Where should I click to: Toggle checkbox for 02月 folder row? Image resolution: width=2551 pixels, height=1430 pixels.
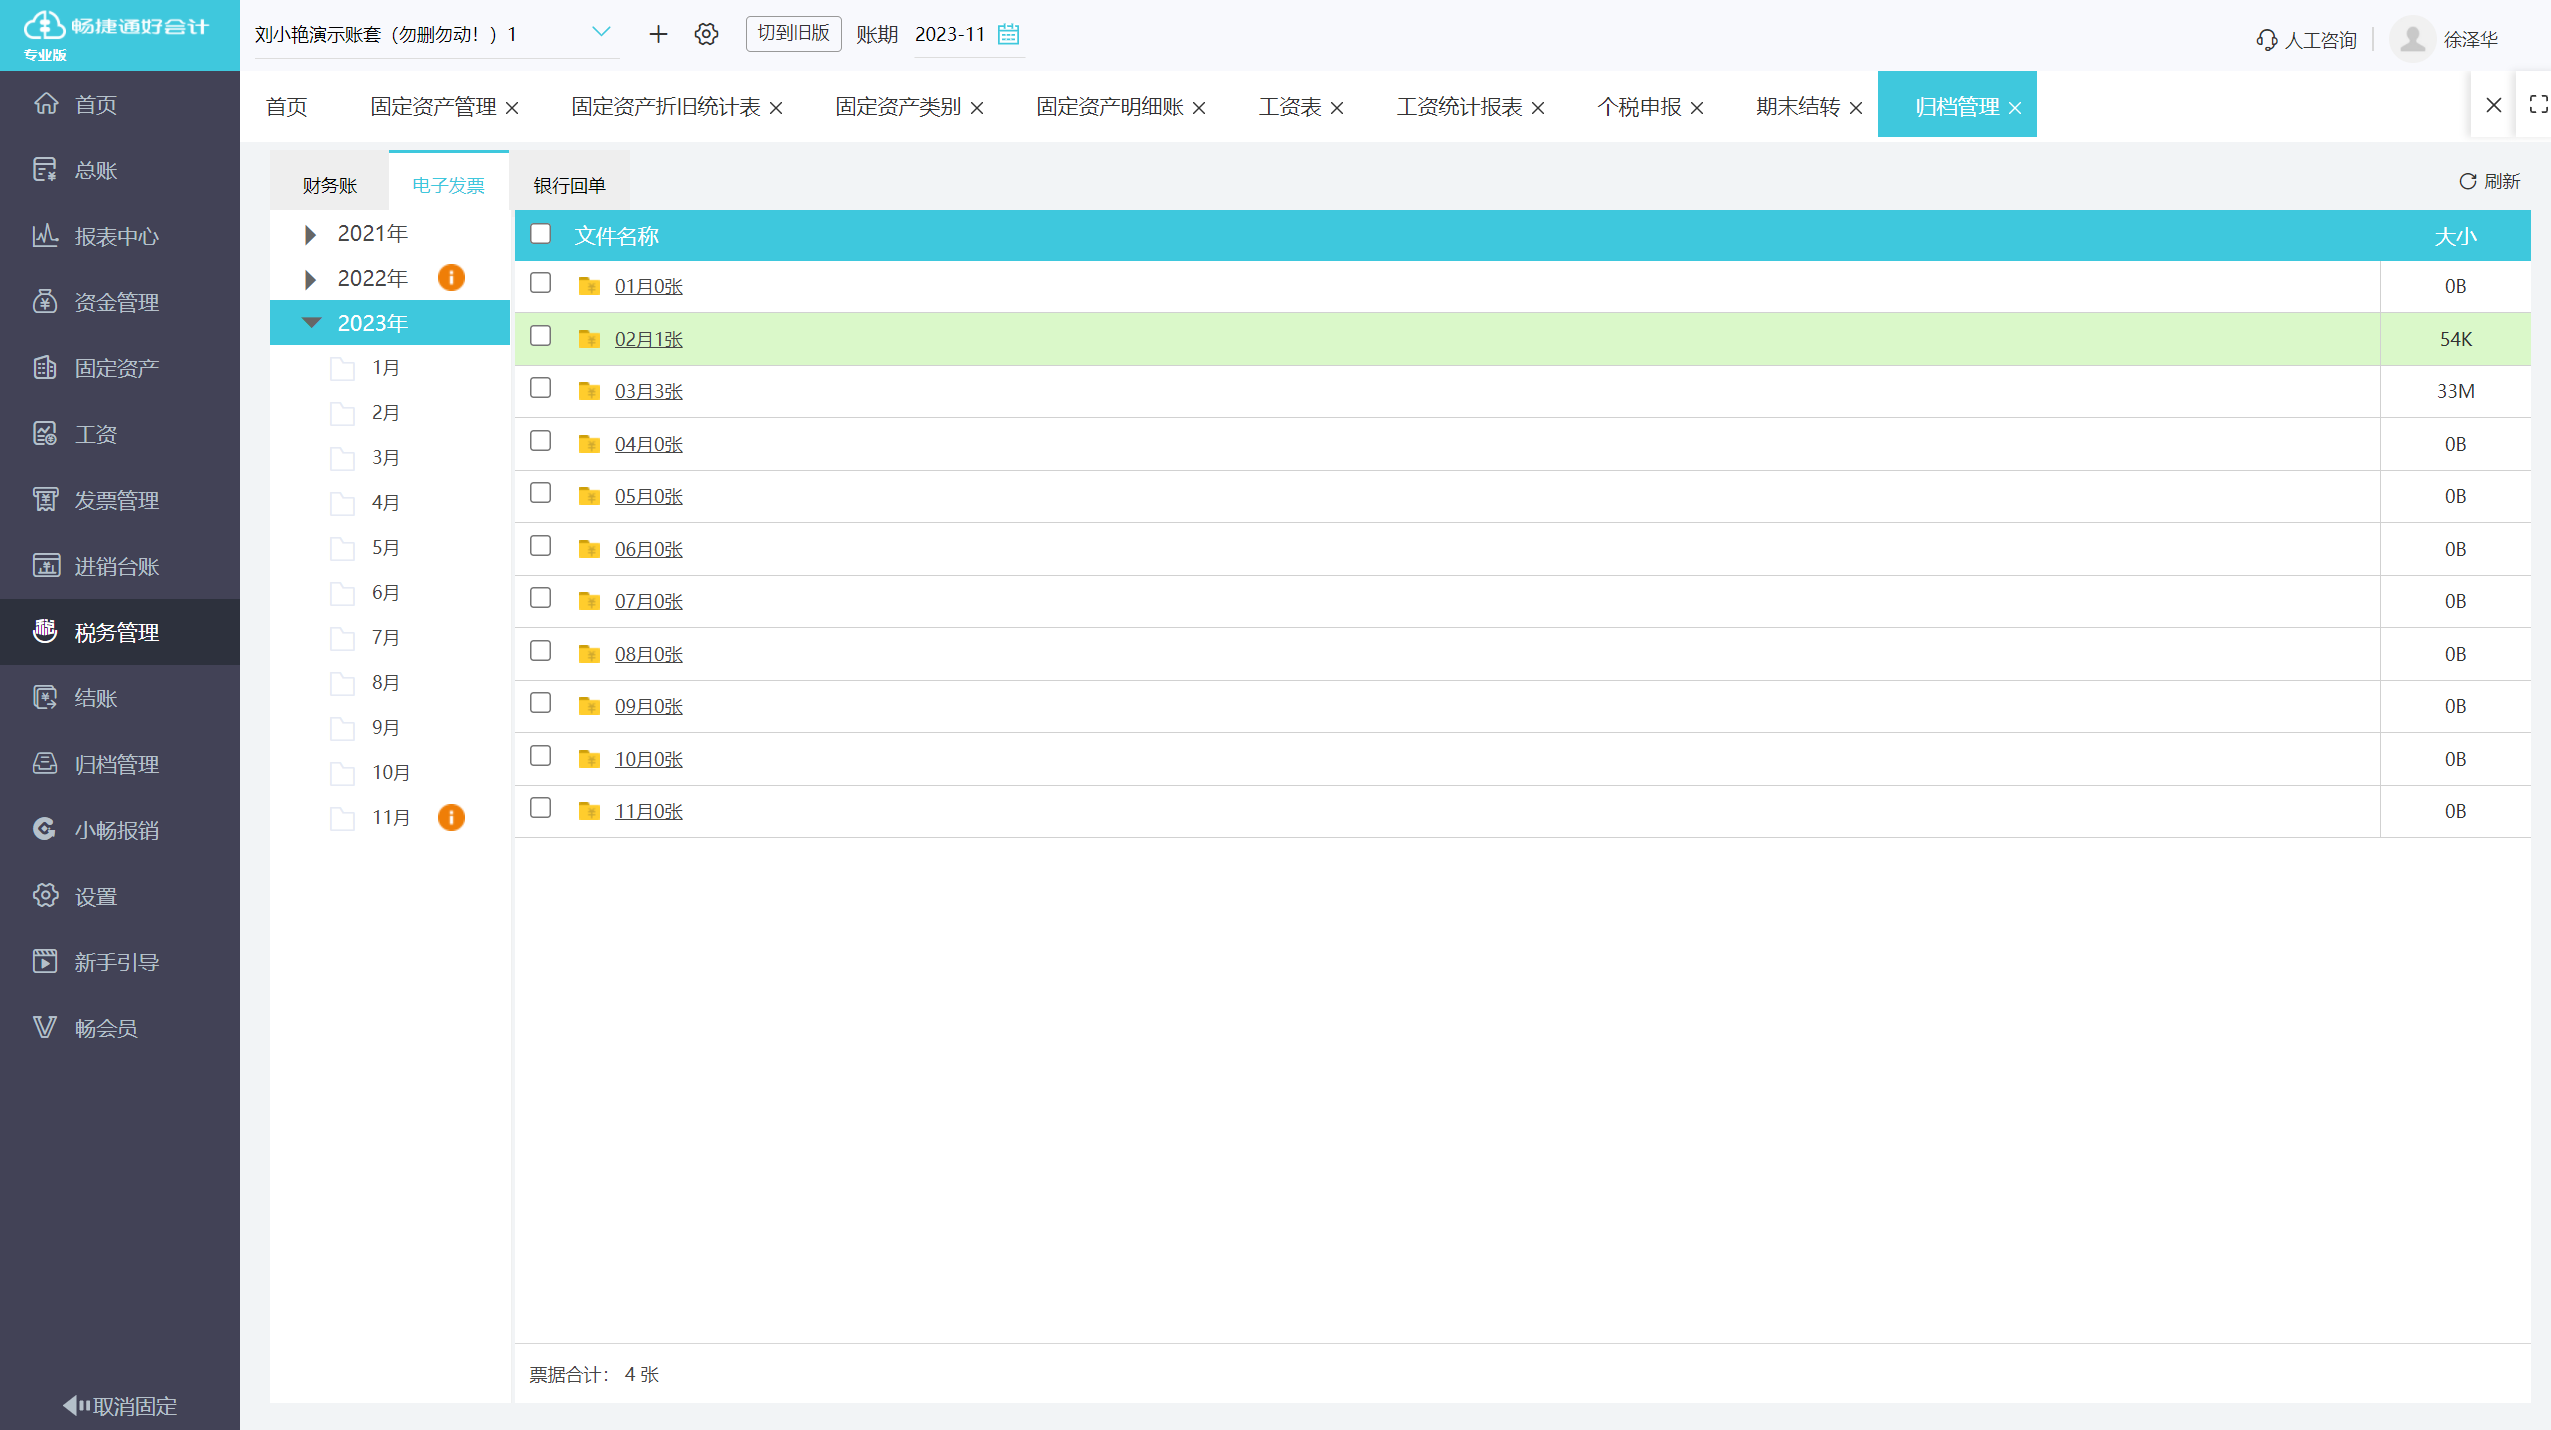(540, 336)
